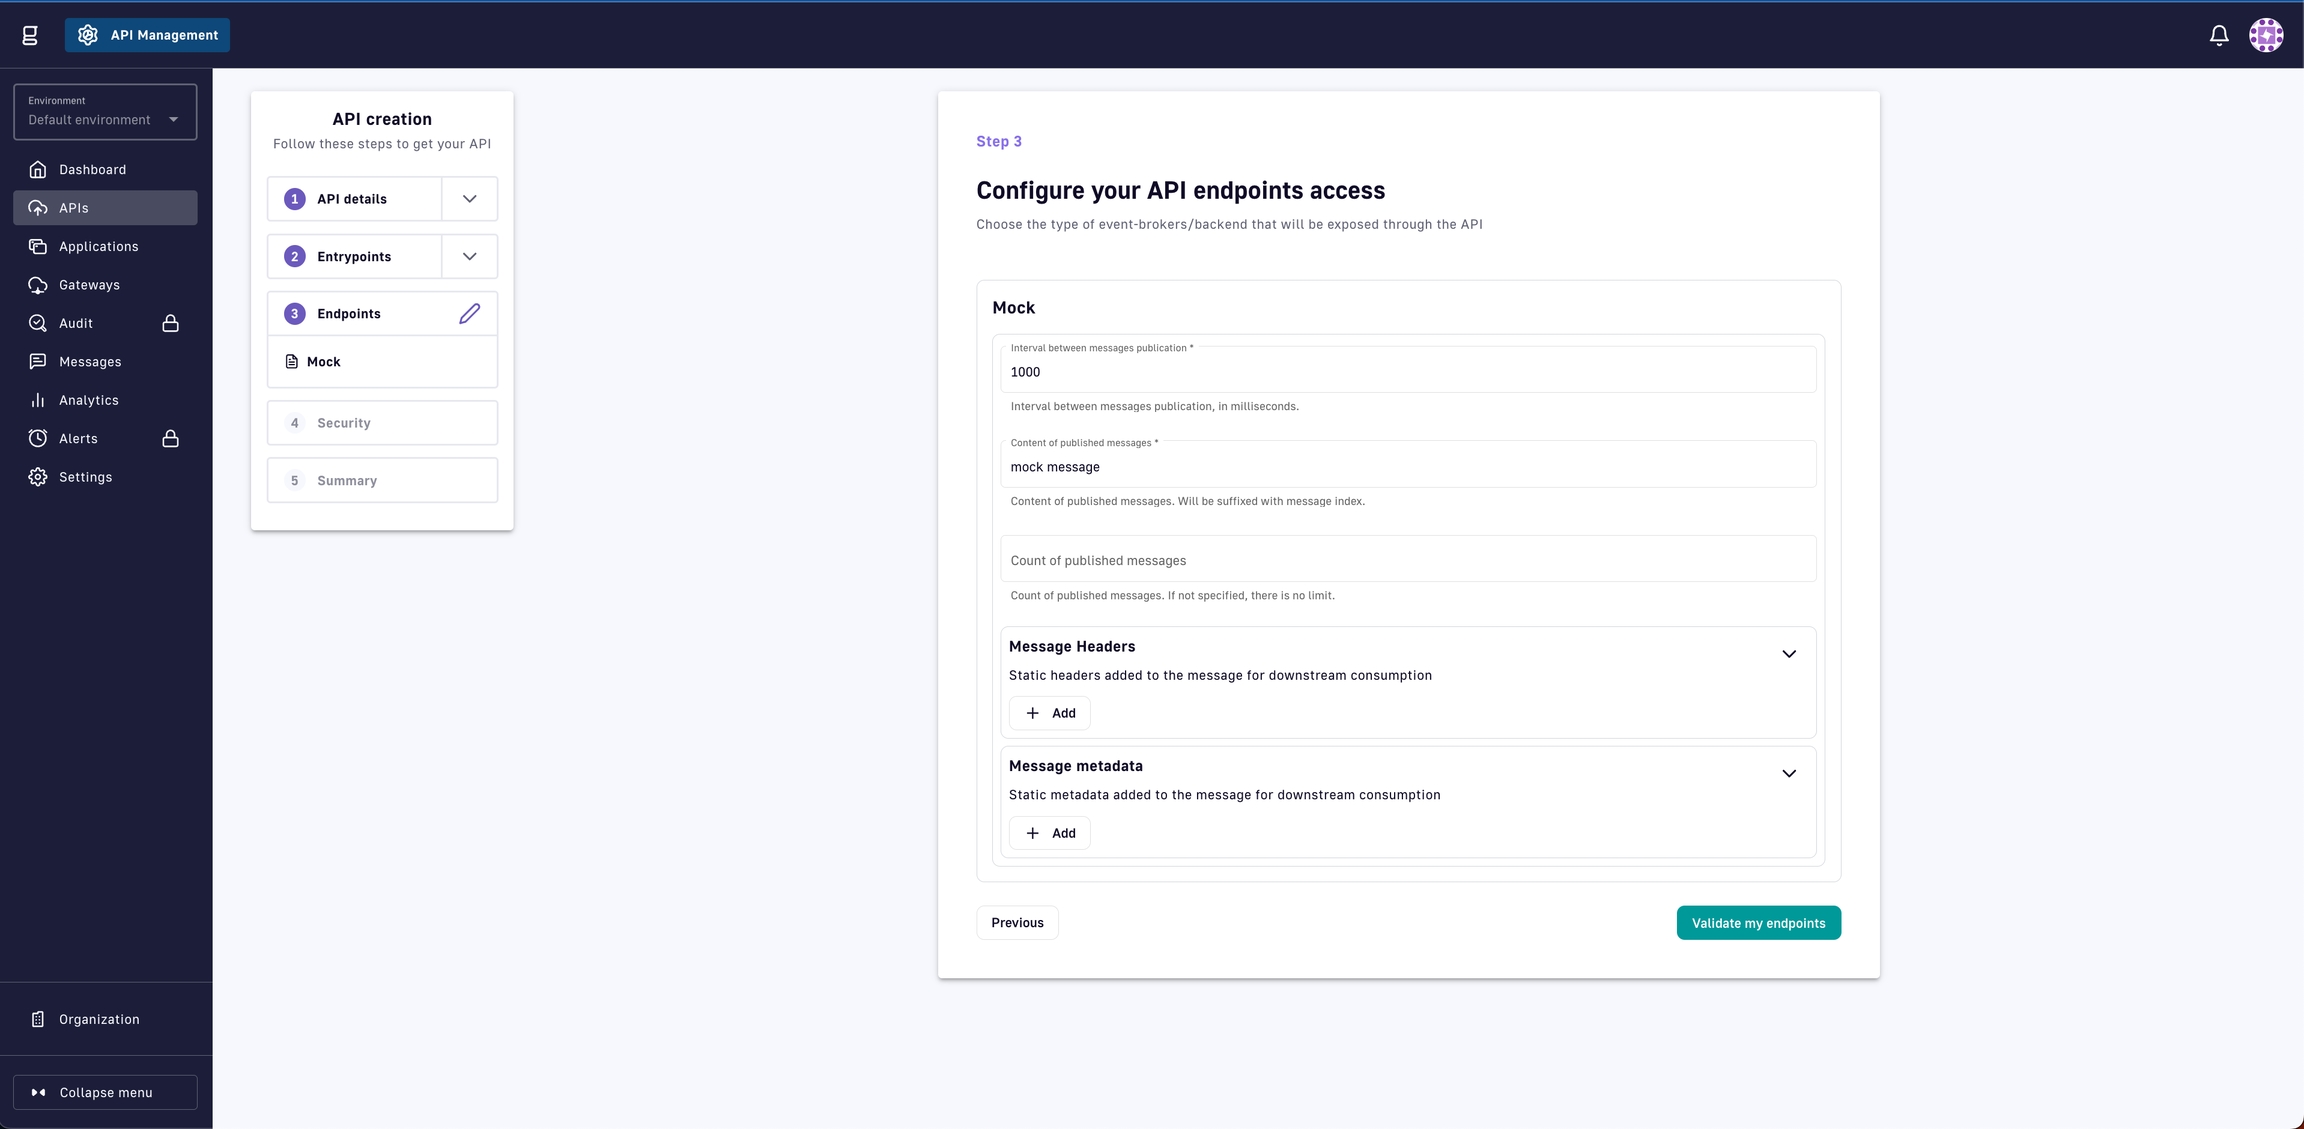
Task: Click the user avatar in the top bar
Action: click(2265, 35)
